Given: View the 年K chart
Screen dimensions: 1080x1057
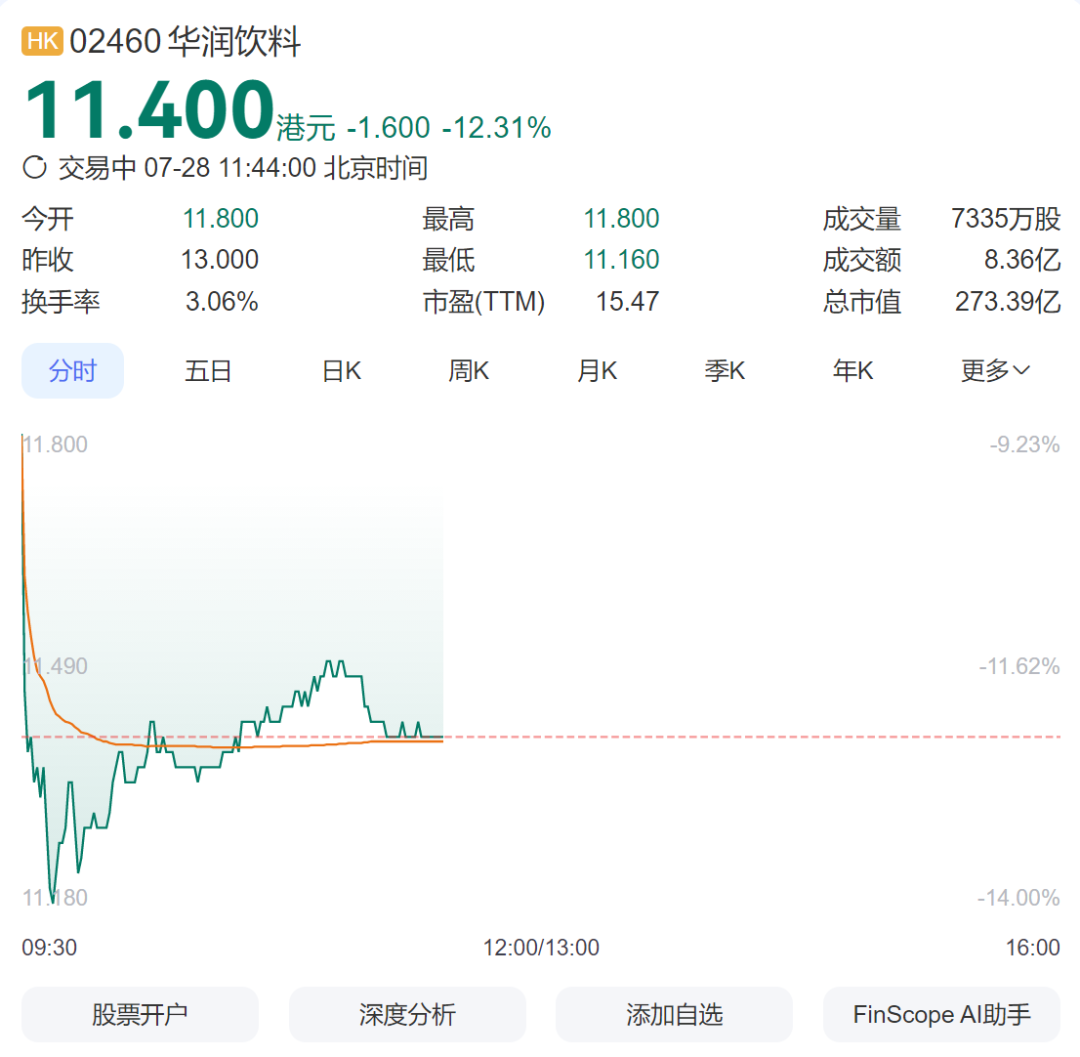Looking at the screenshot, I should (x=853, y=371).
